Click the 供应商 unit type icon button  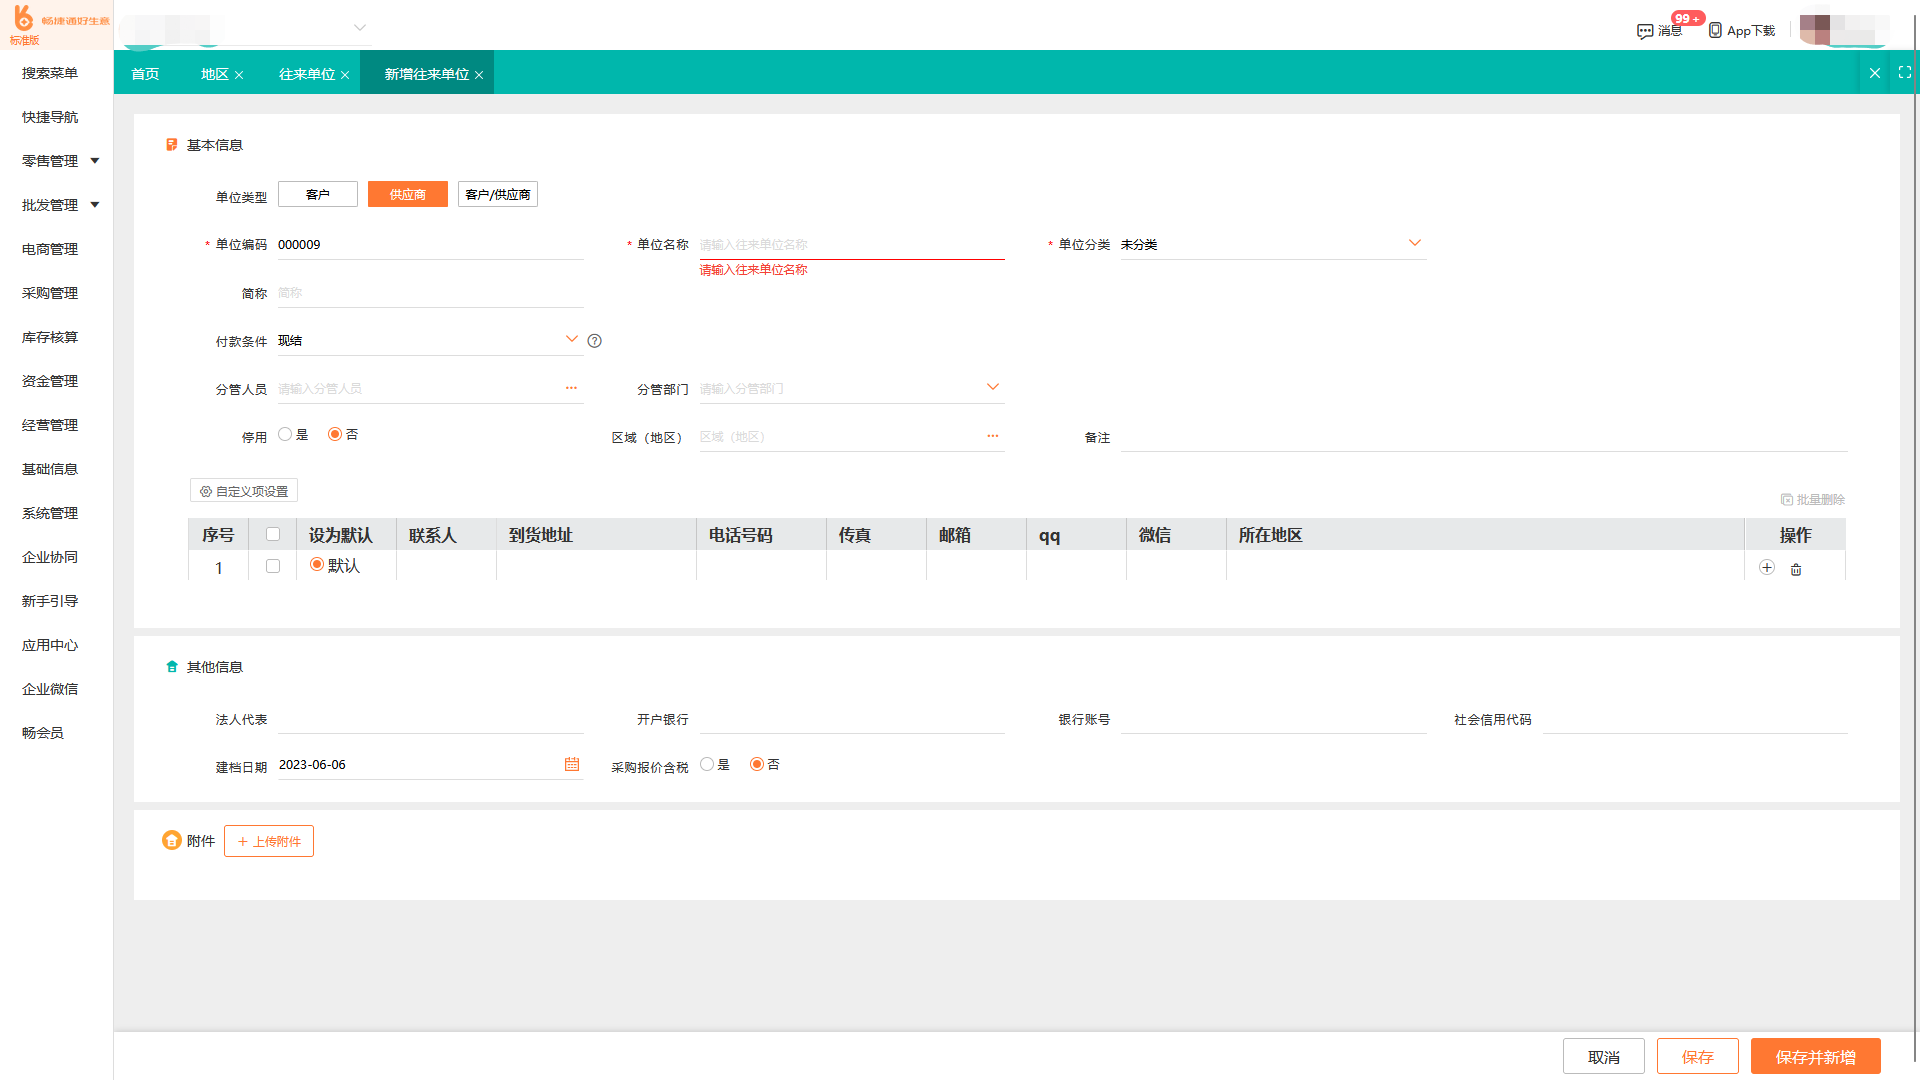(407, 195)
